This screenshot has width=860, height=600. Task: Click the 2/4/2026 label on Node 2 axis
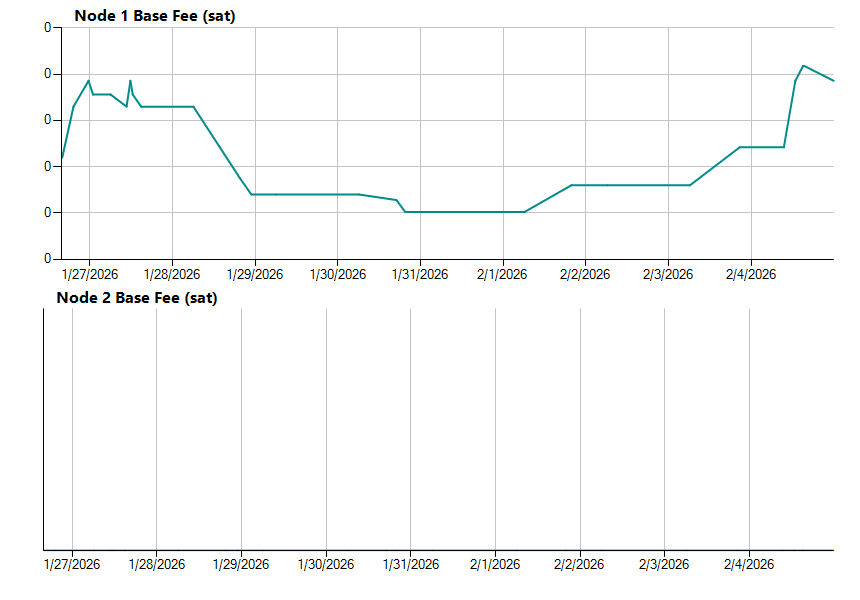(750, 564)
